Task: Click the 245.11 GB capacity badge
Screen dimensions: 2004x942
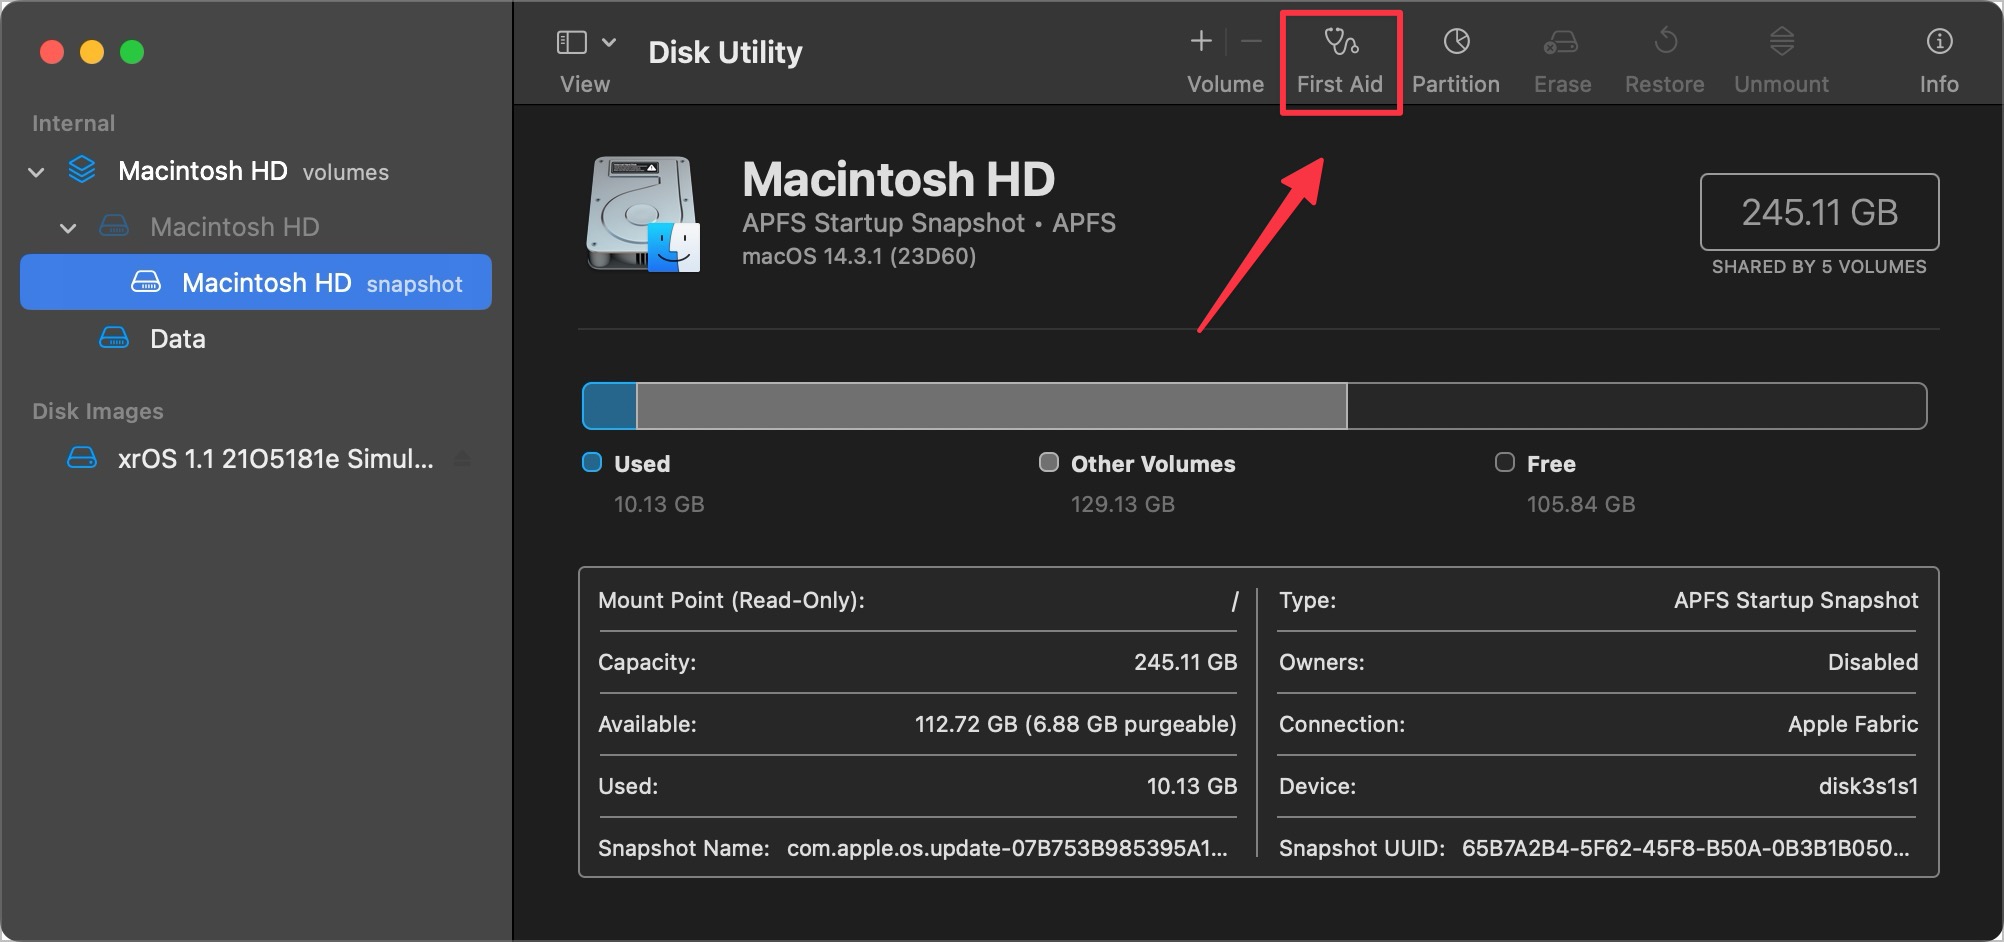Action: 1818,211
